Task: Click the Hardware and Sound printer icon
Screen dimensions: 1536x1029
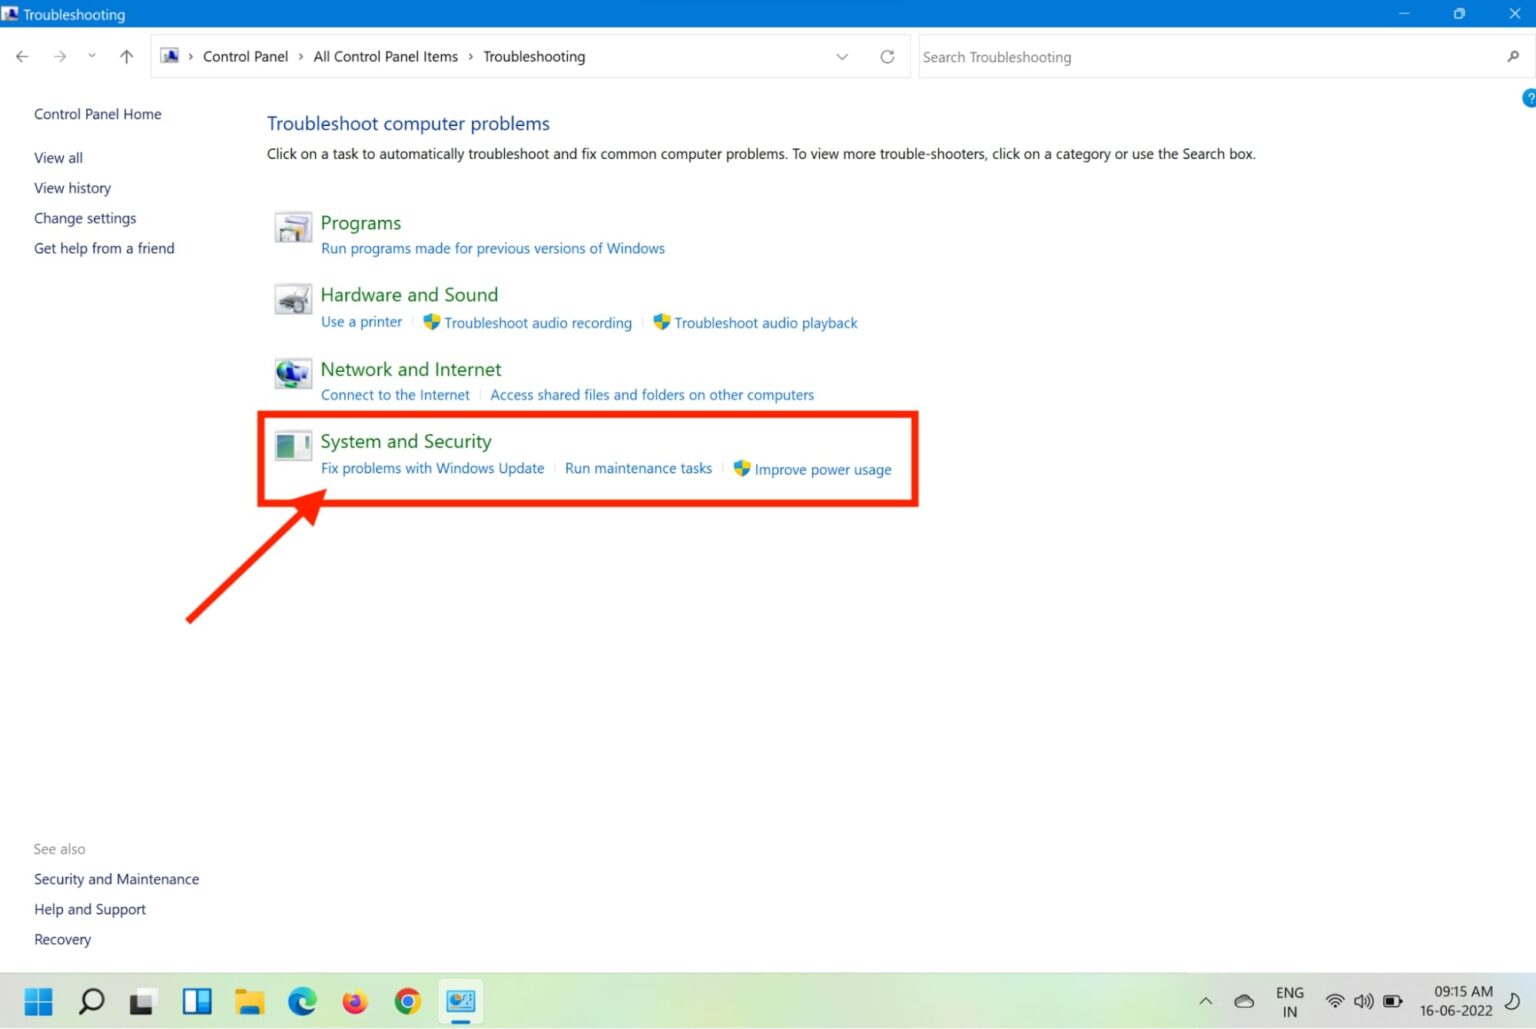Action: click(292, 299)
